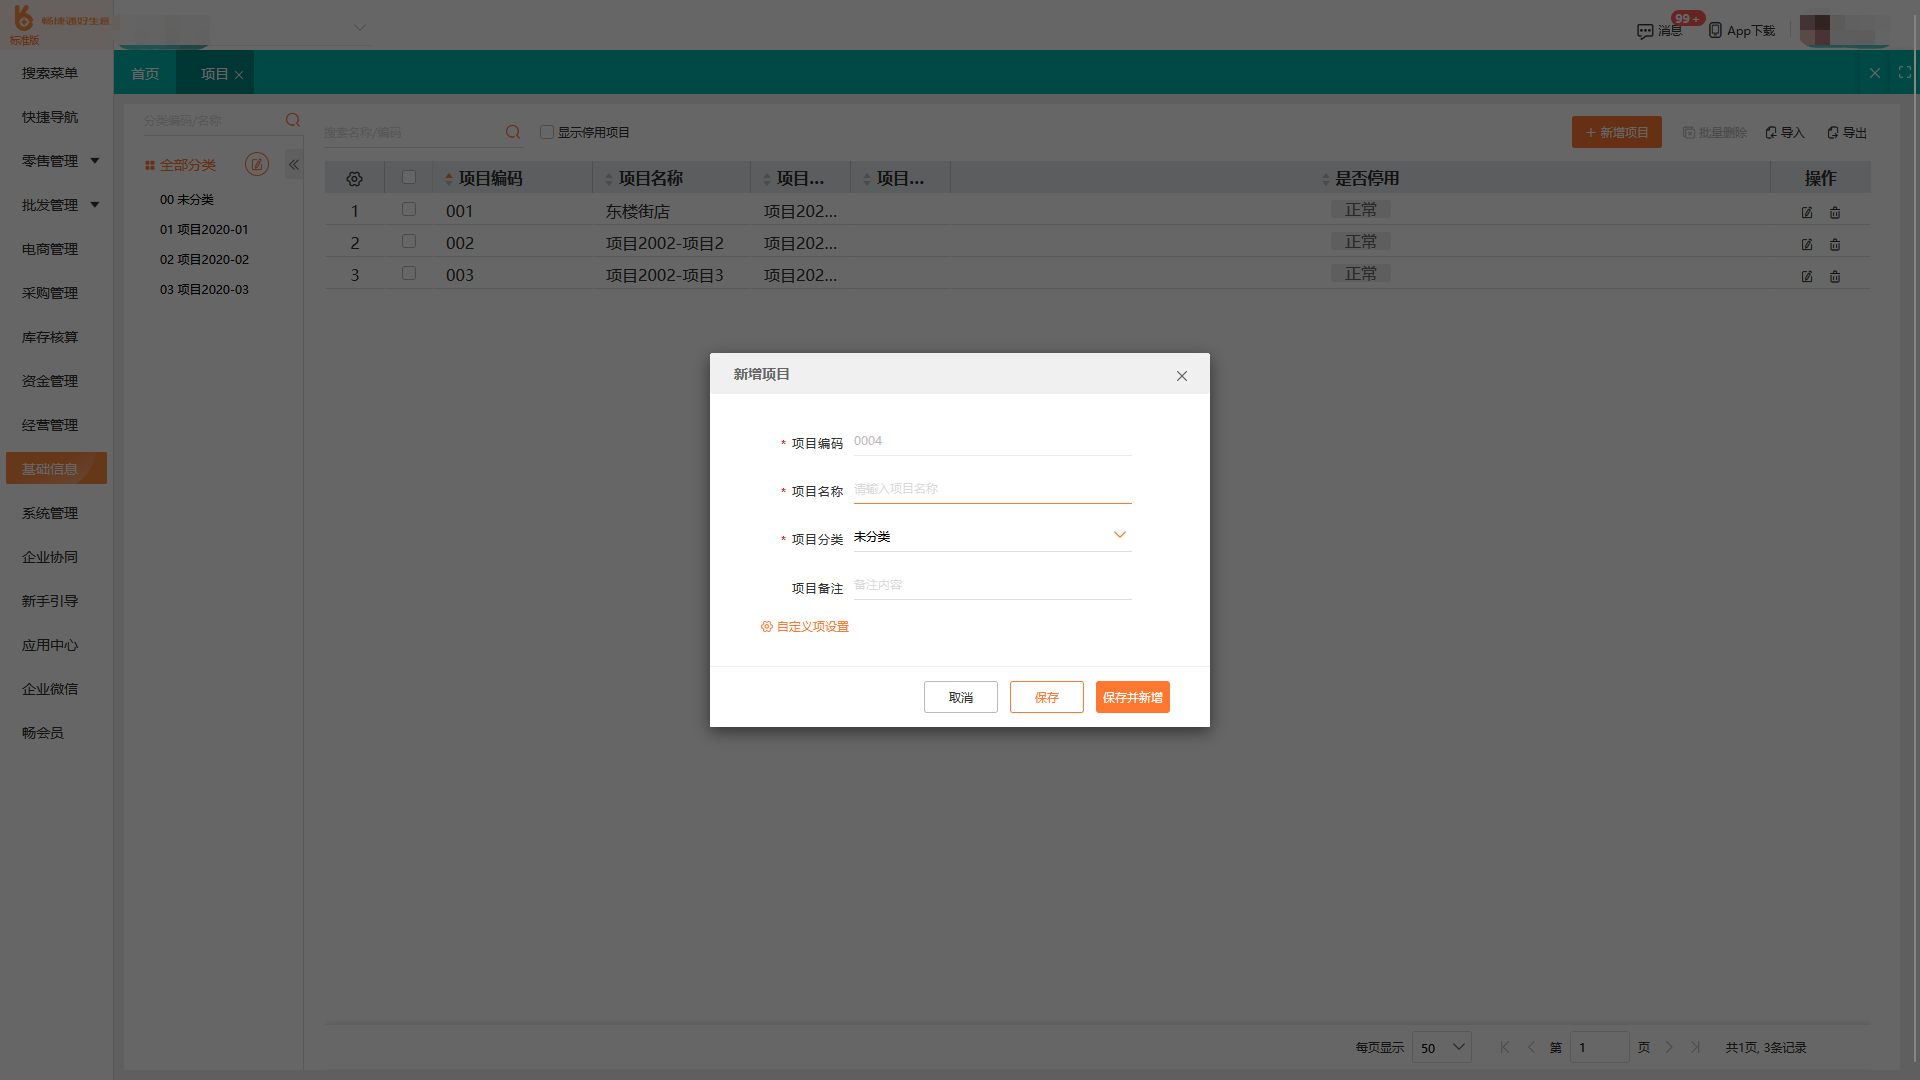Click the delete trash icon for row 2

pos(1836,243)
